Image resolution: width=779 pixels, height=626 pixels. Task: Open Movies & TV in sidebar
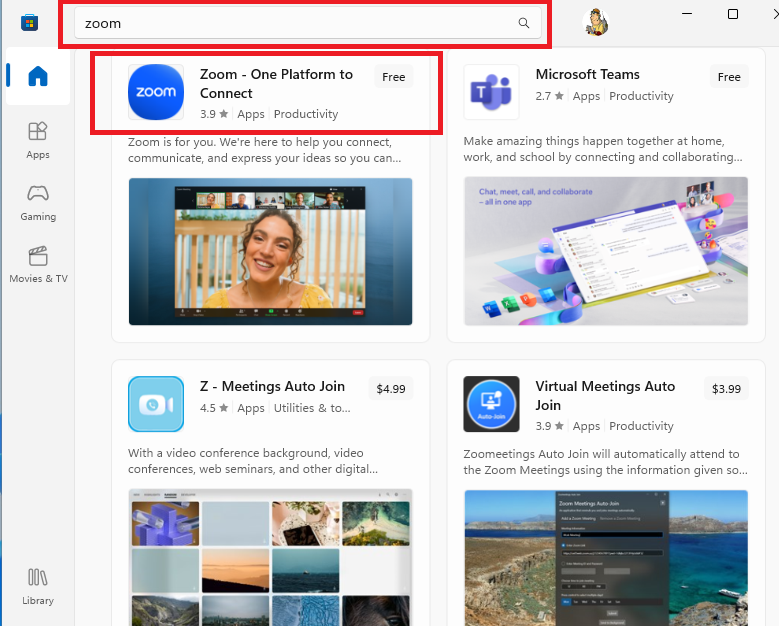[38, 265]
